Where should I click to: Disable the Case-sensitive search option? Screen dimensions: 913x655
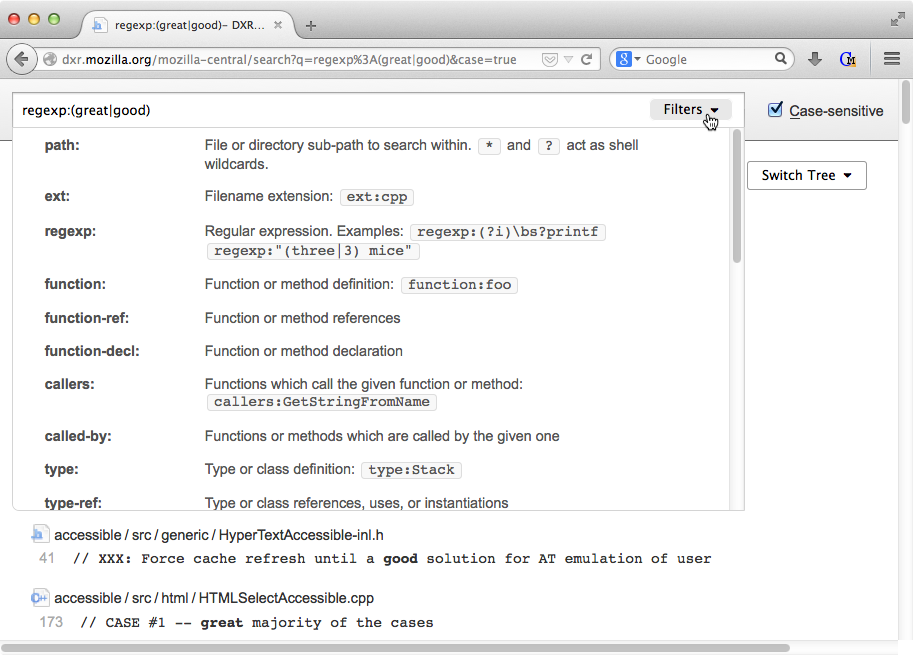pyautogui.click(x=774, y=111)
